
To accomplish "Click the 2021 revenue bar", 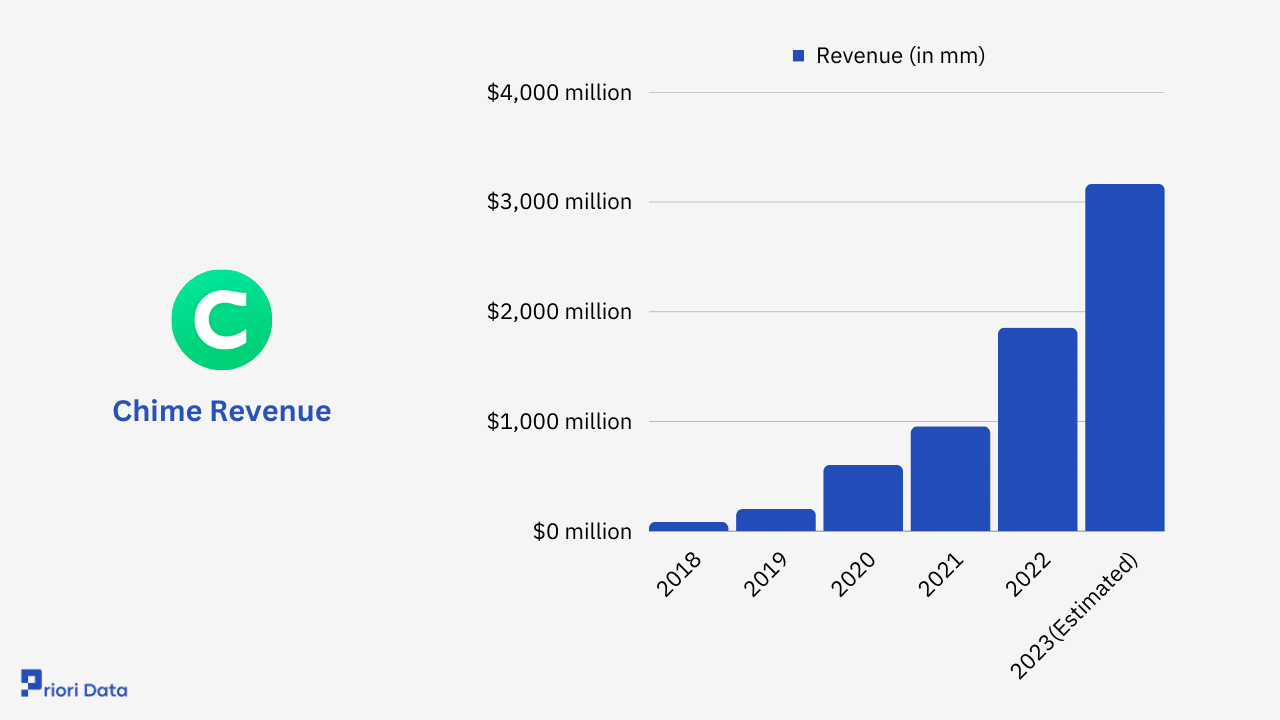I will pyautogui.click(x=950, y=479).
